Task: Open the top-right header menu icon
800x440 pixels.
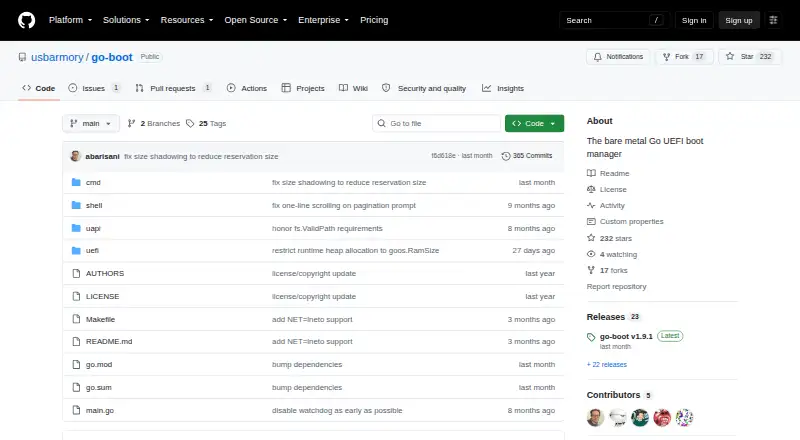Action: (x=773, y=20)
